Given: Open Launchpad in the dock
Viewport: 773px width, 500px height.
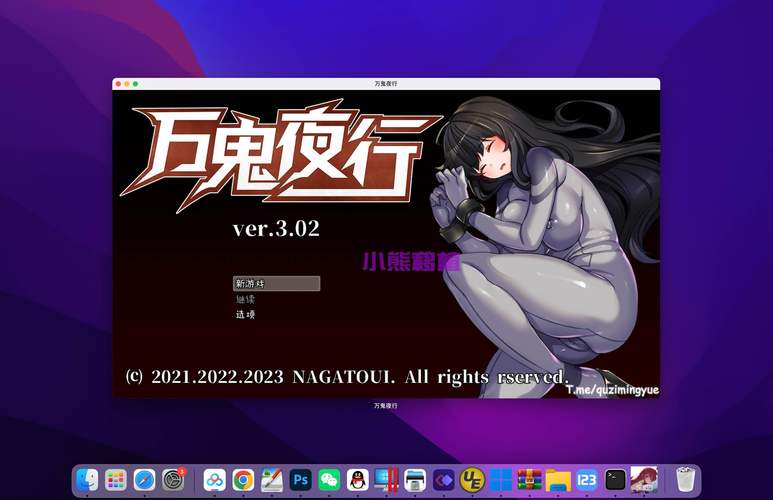Looking at the screenshot, I should tap(116, 480).
